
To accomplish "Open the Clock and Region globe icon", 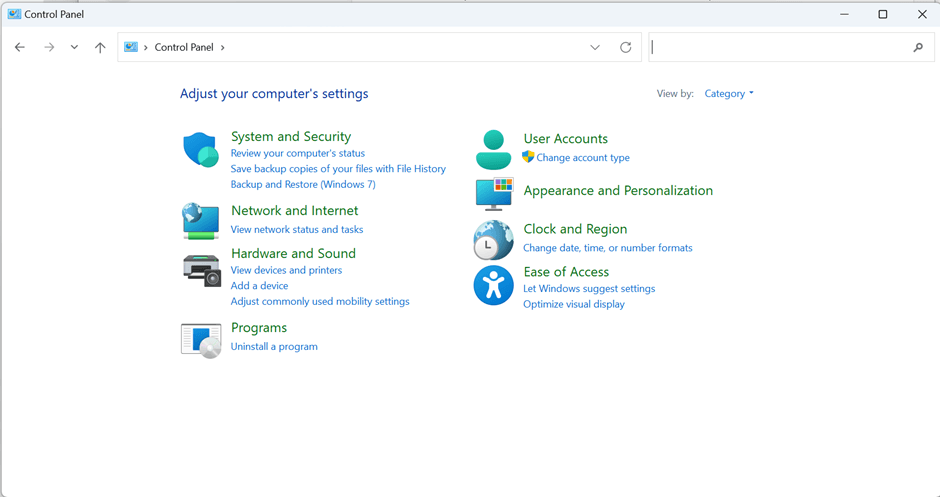I will tap(493, 240).
